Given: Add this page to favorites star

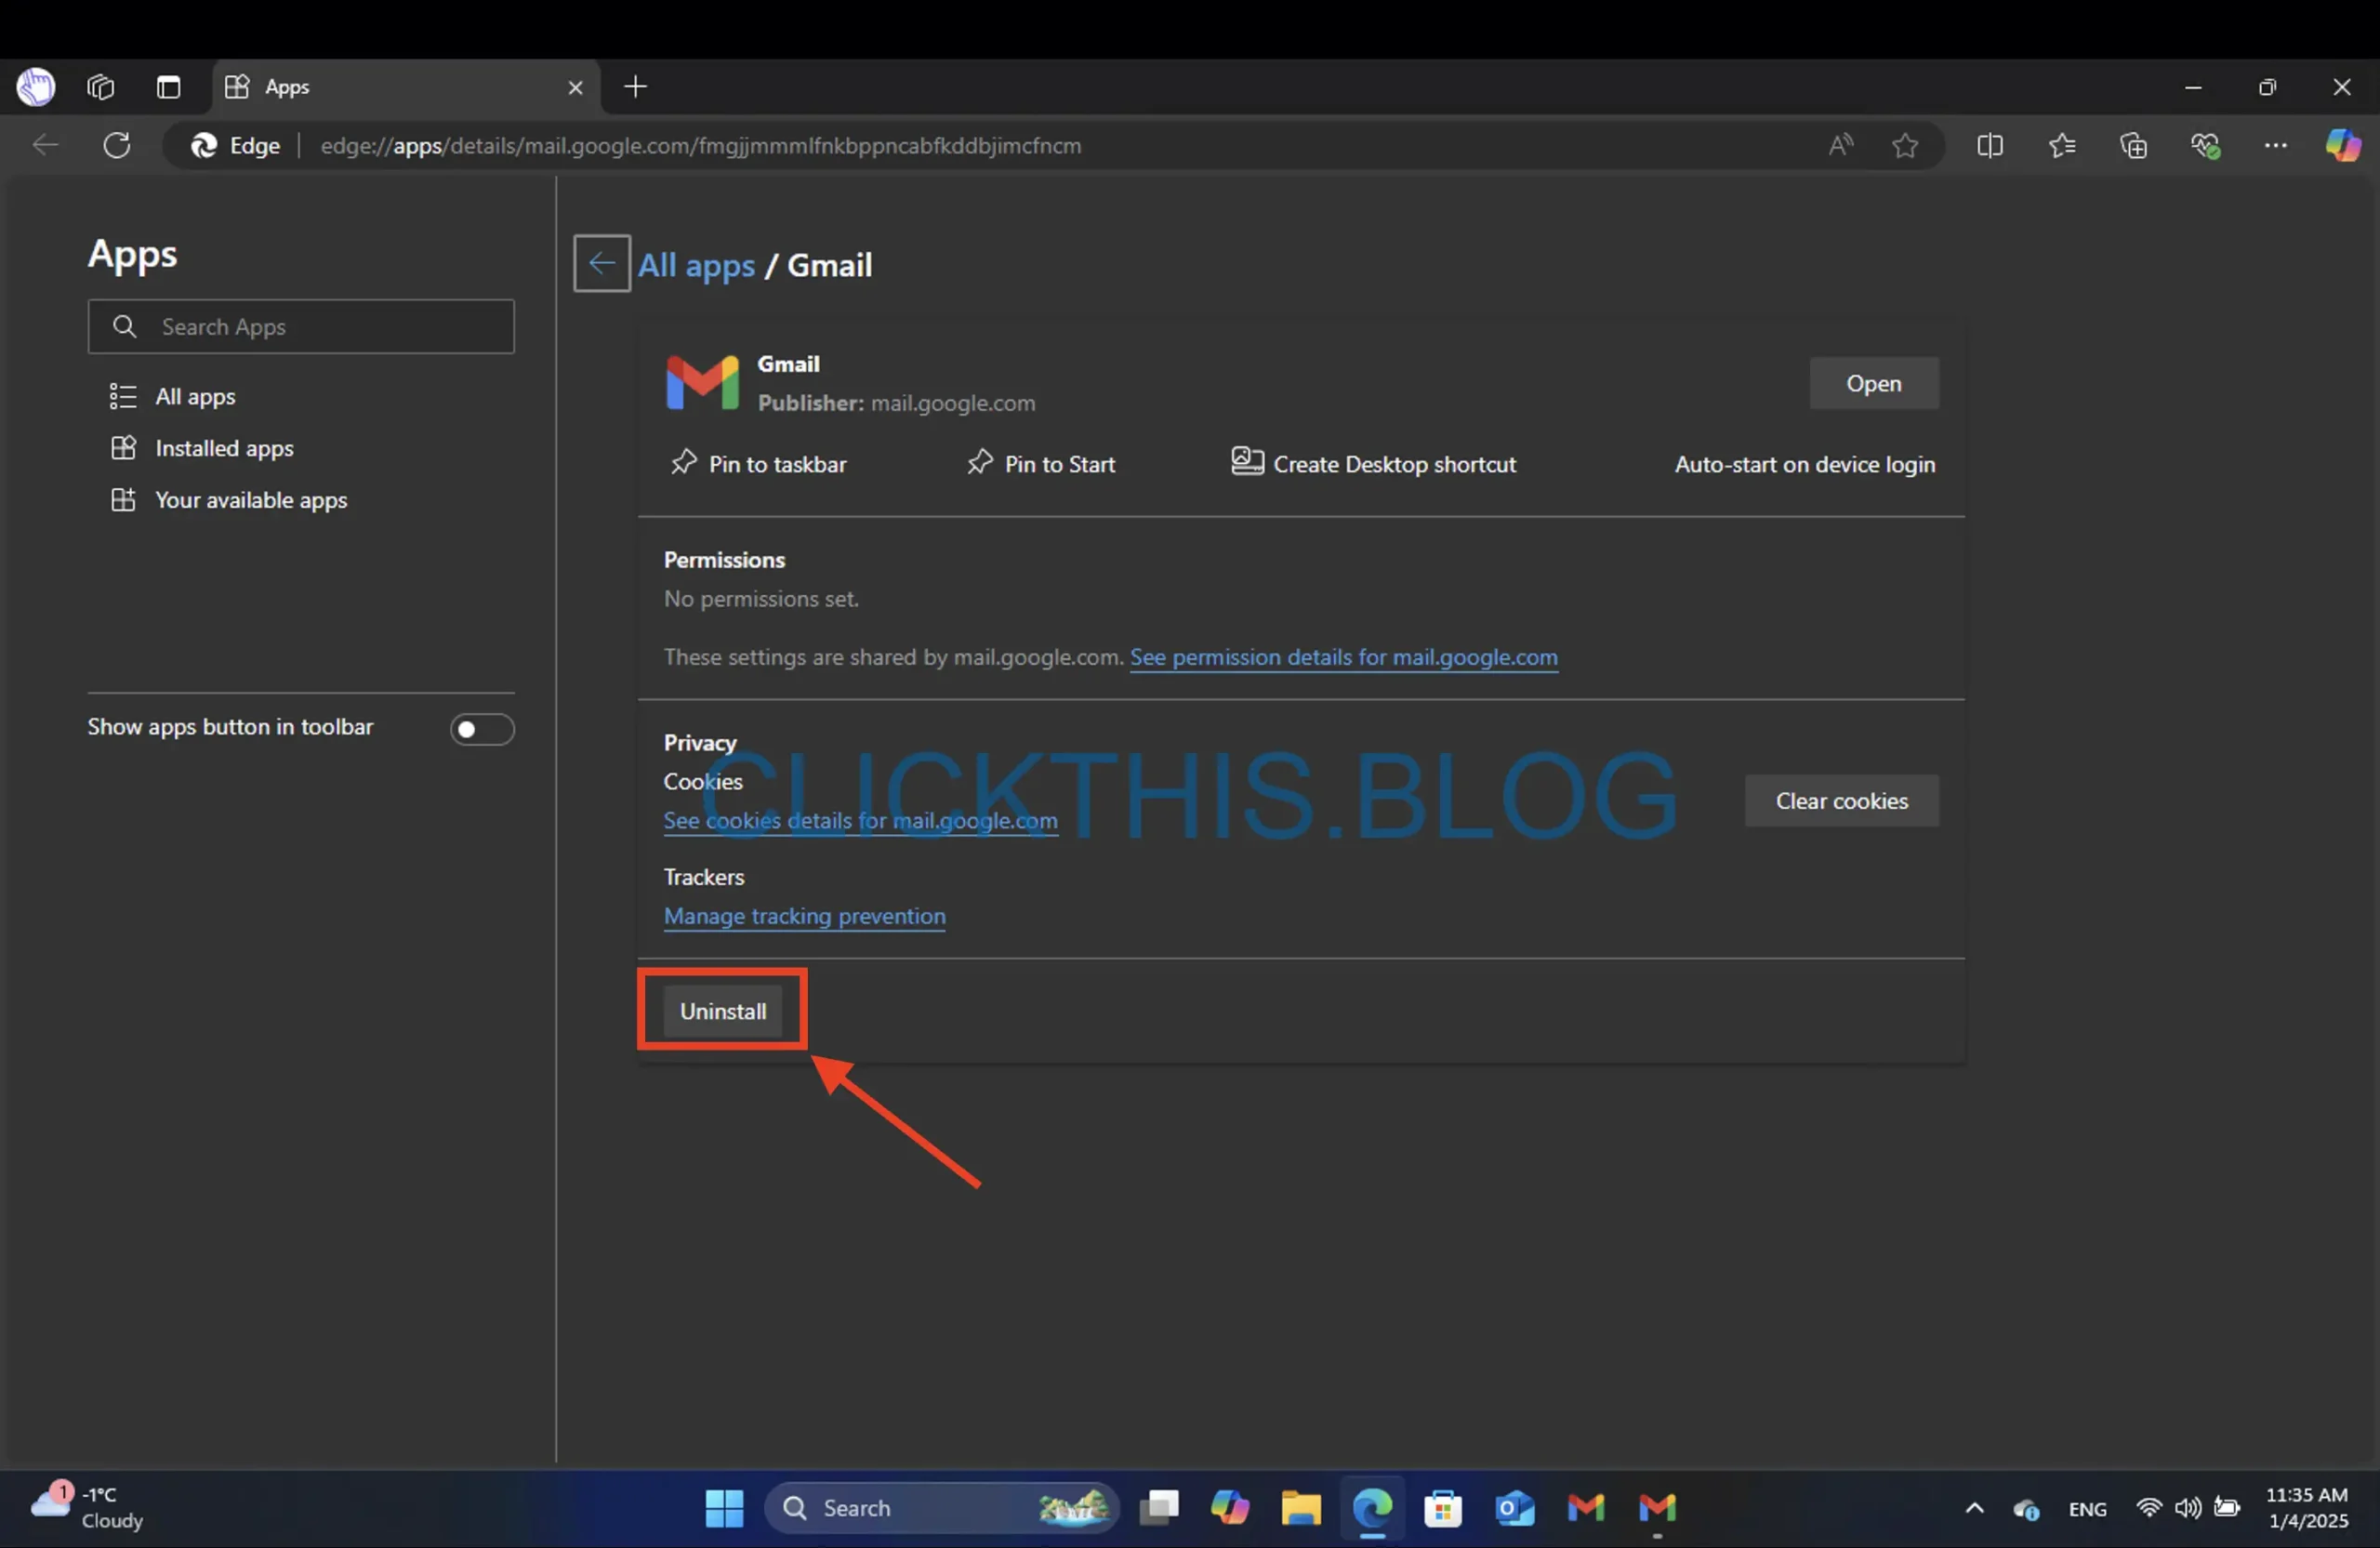Looking at the screenshot, I should (1905, 145).
